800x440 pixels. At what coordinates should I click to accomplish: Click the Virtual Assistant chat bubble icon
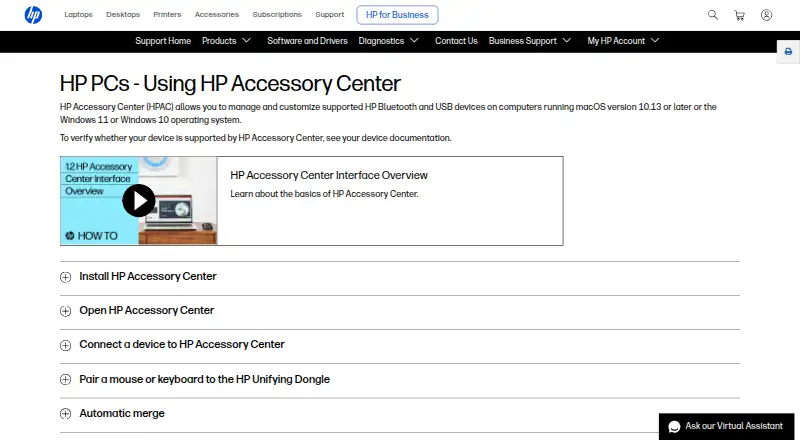674,427
